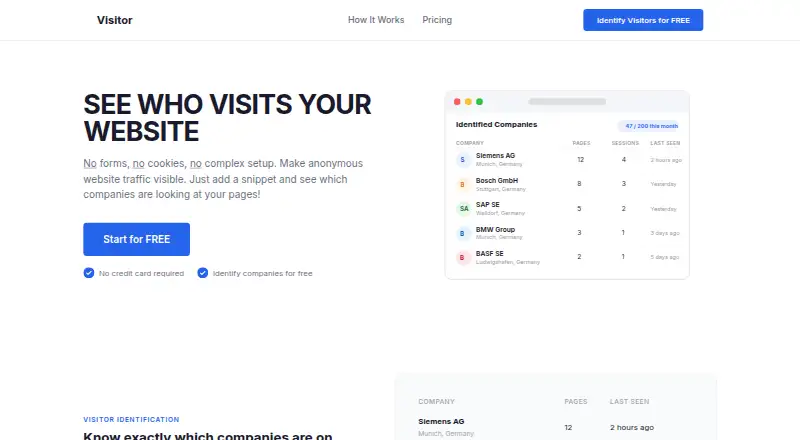Click the Start for FREE button
Image resolution: width=800 pixels, height=440 pixels.
[136, 239]
